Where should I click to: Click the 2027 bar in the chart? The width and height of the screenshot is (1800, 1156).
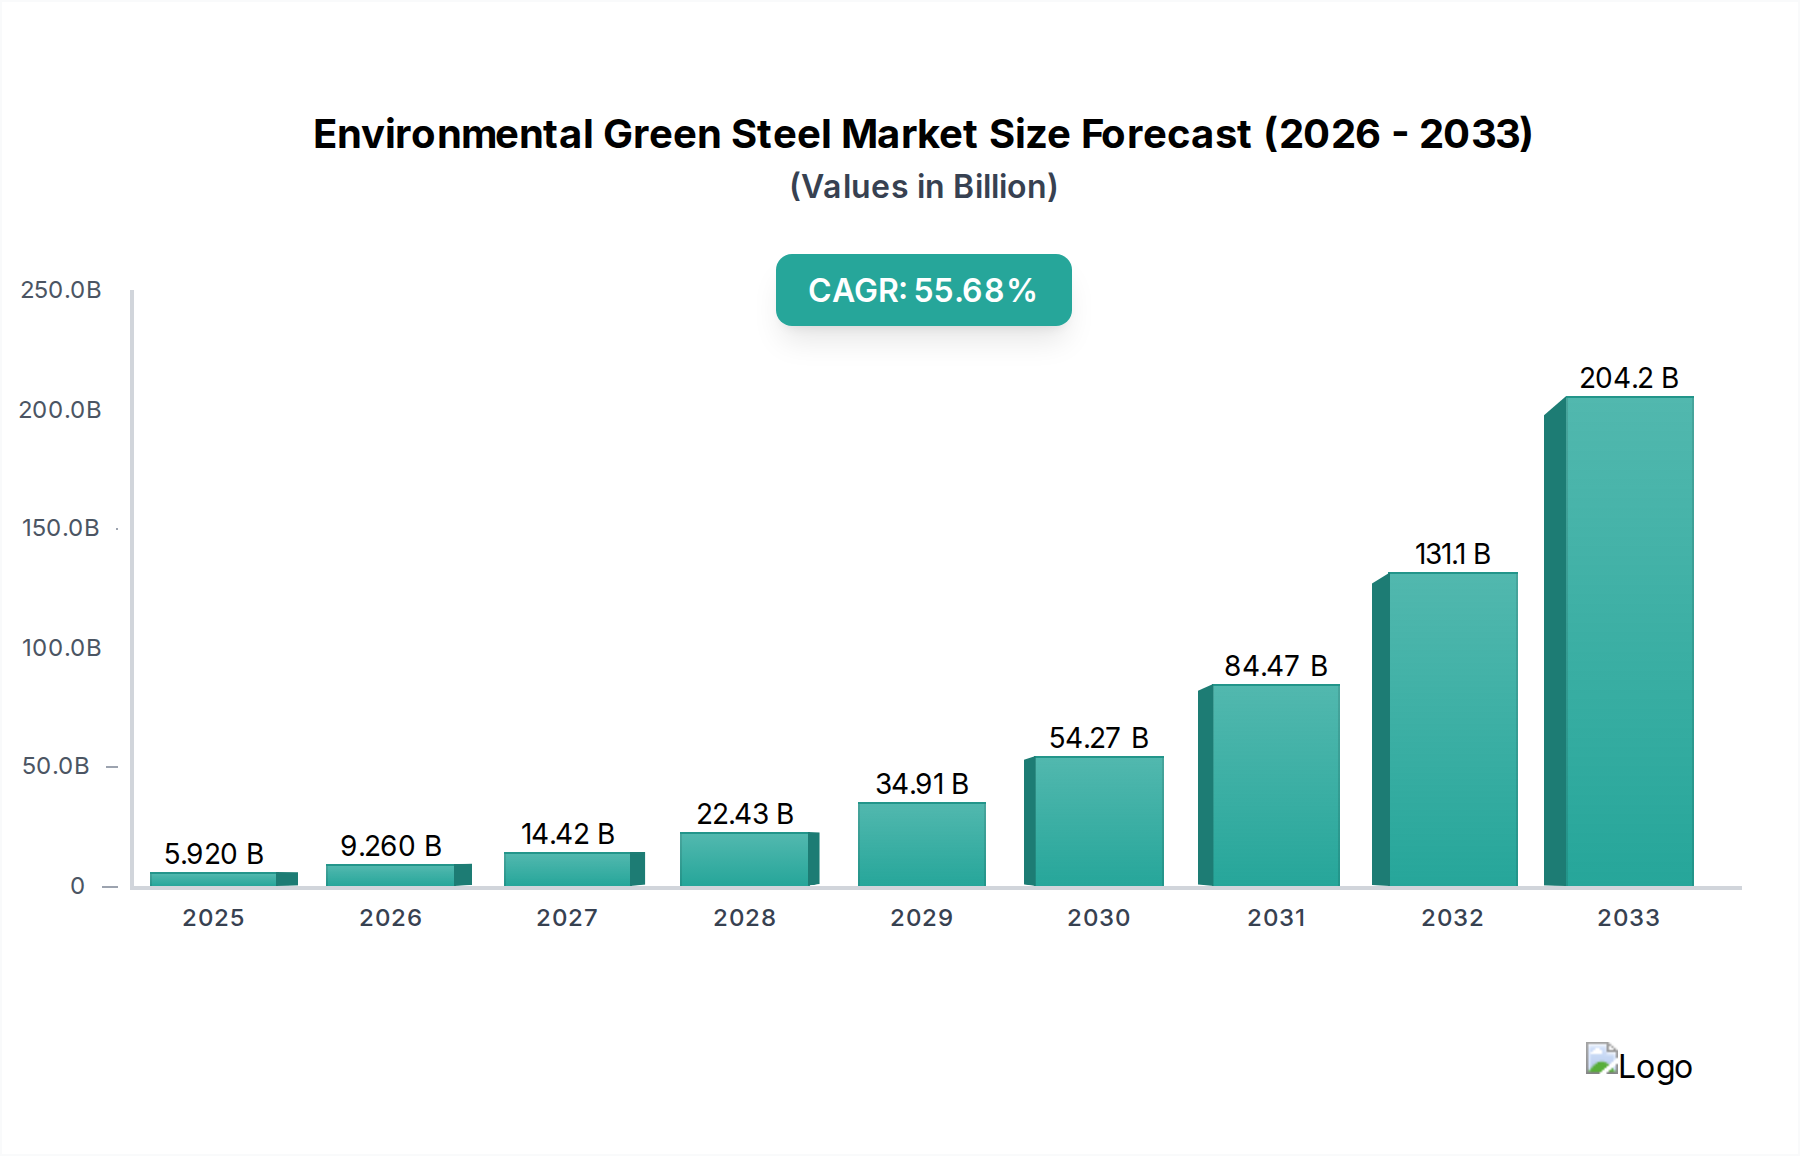570,866
